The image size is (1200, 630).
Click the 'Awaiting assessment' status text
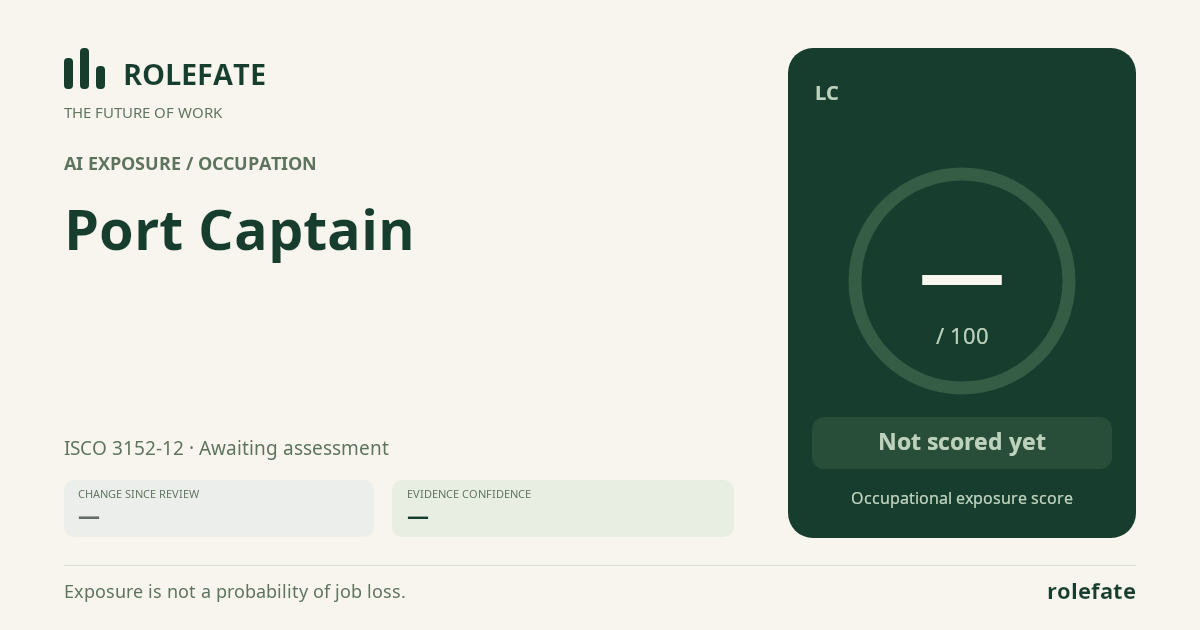tap(294, 448)
